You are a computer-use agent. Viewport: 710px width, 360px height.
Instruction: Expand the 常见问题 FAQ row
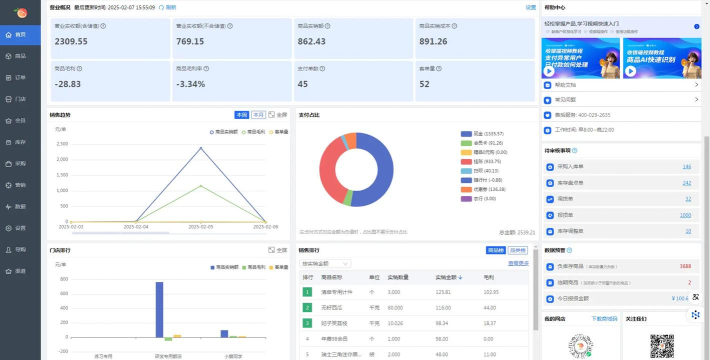click(621, 99)
